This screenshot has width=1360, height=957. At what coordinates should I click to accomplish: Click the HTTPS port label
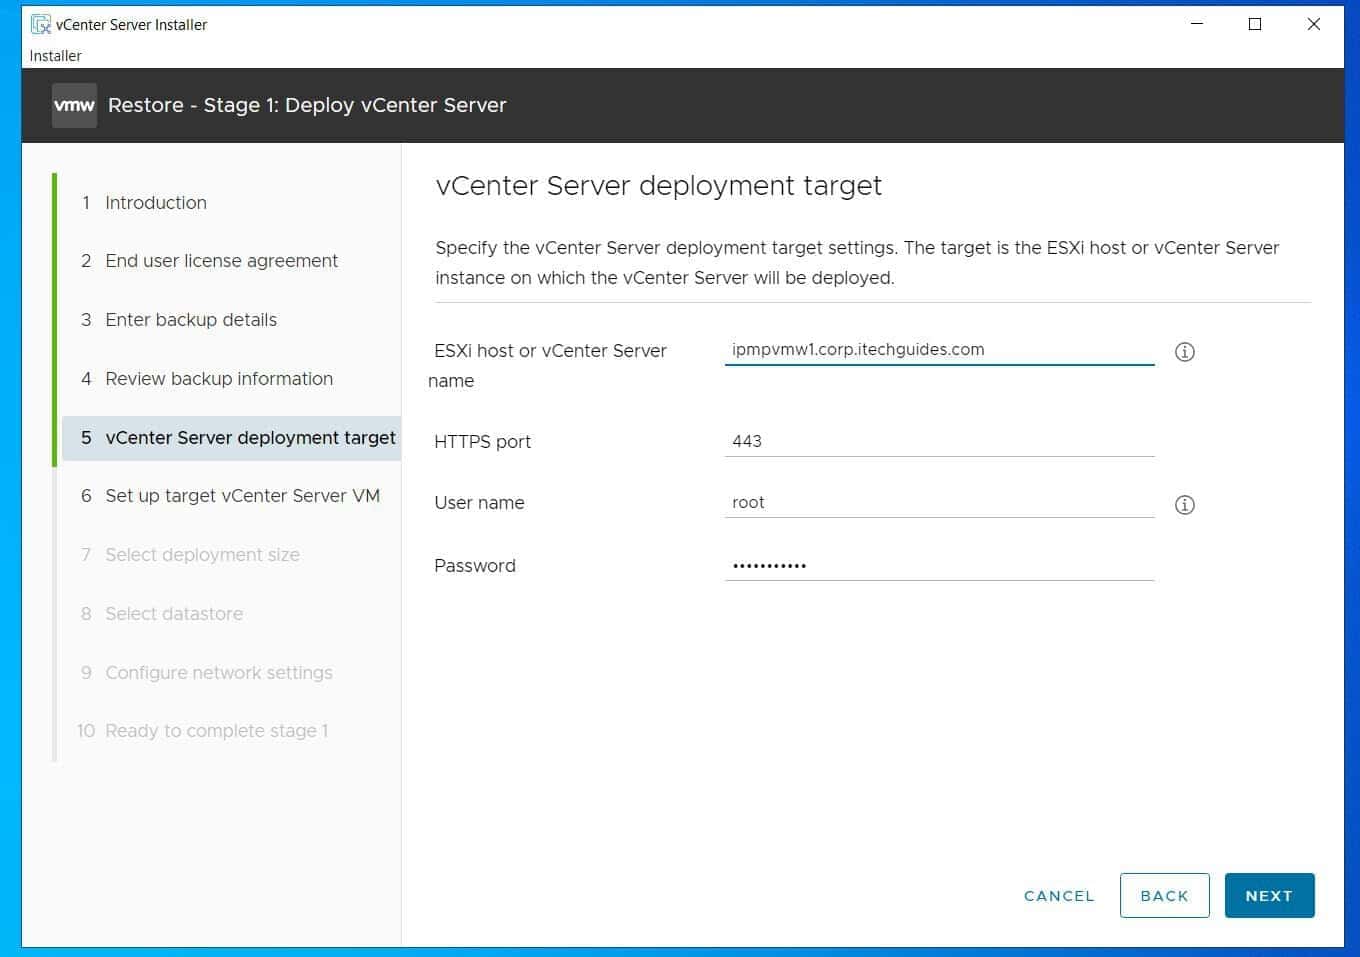tap(482, 442)
